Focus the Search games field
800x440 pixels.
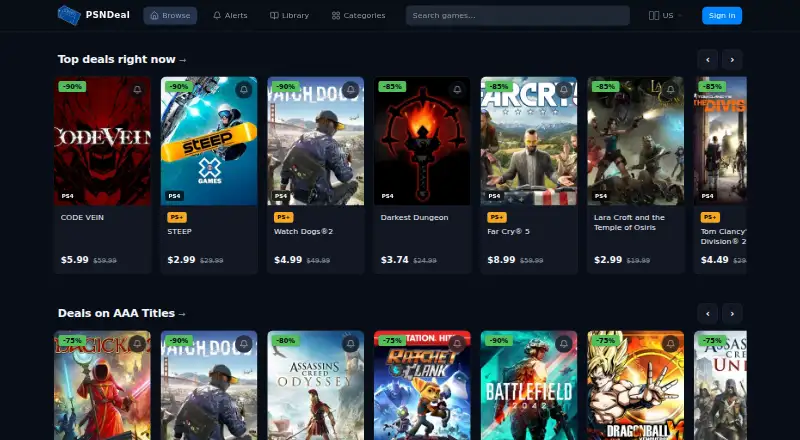(517, 15)
